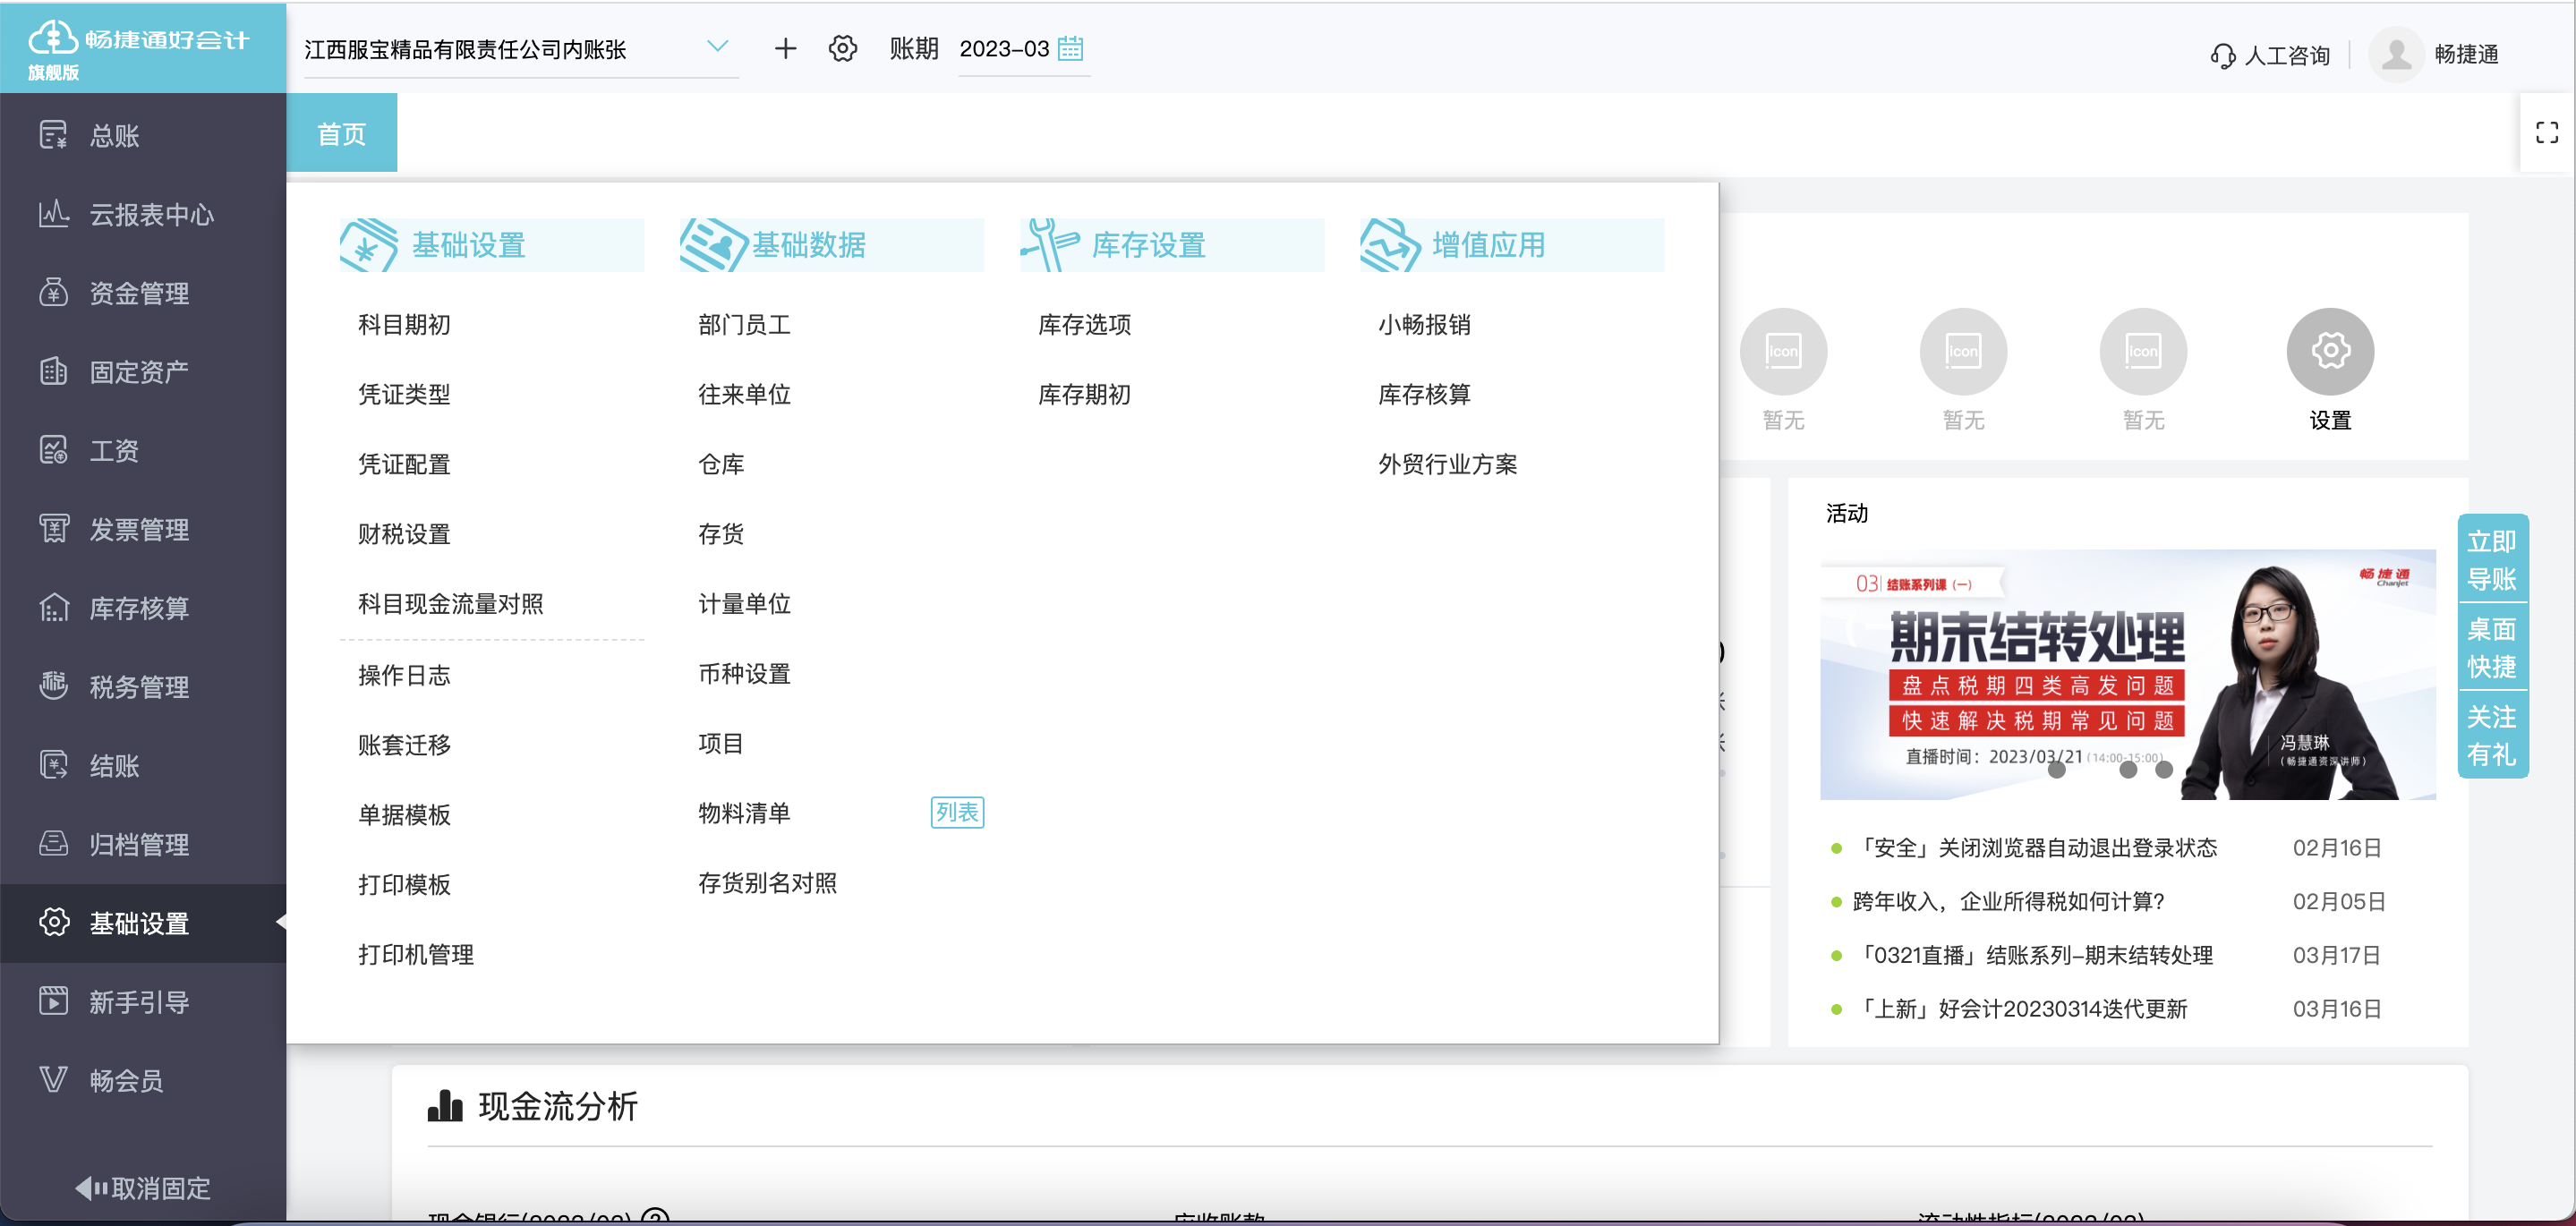Select 库存选项 under 库存设置
The image size is (2576, 1226).
pyautogui.click(x=1084, y=324)
